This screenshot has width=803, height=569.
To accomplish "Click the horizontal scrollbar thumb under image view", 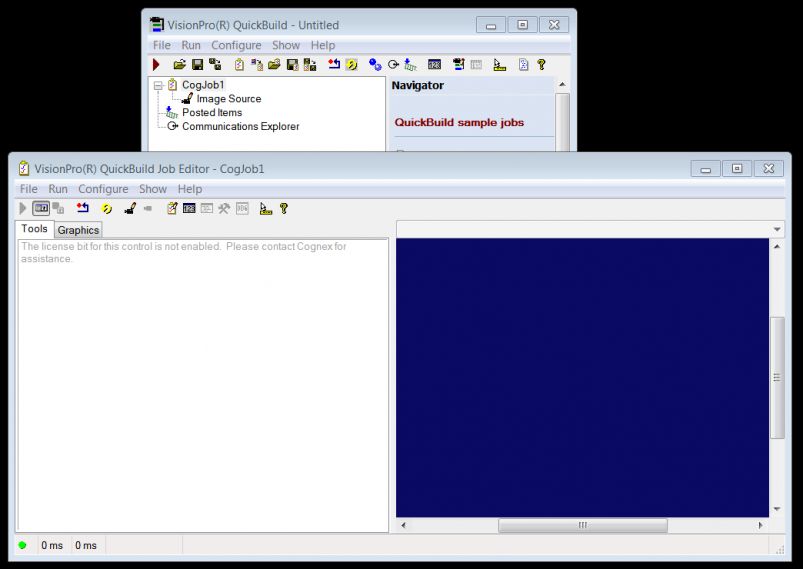I will coord(582,525).
